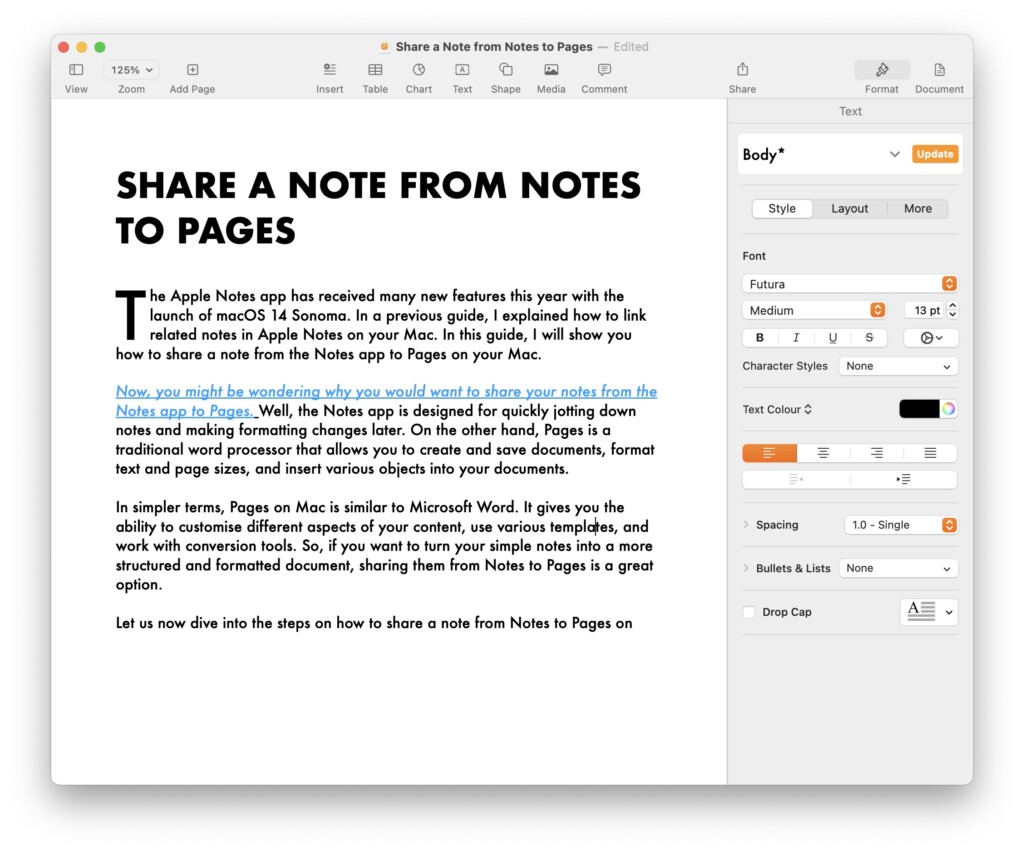Click the black text colour swatch
Screen dimensions: 1024x852
(x=920, y=409)
